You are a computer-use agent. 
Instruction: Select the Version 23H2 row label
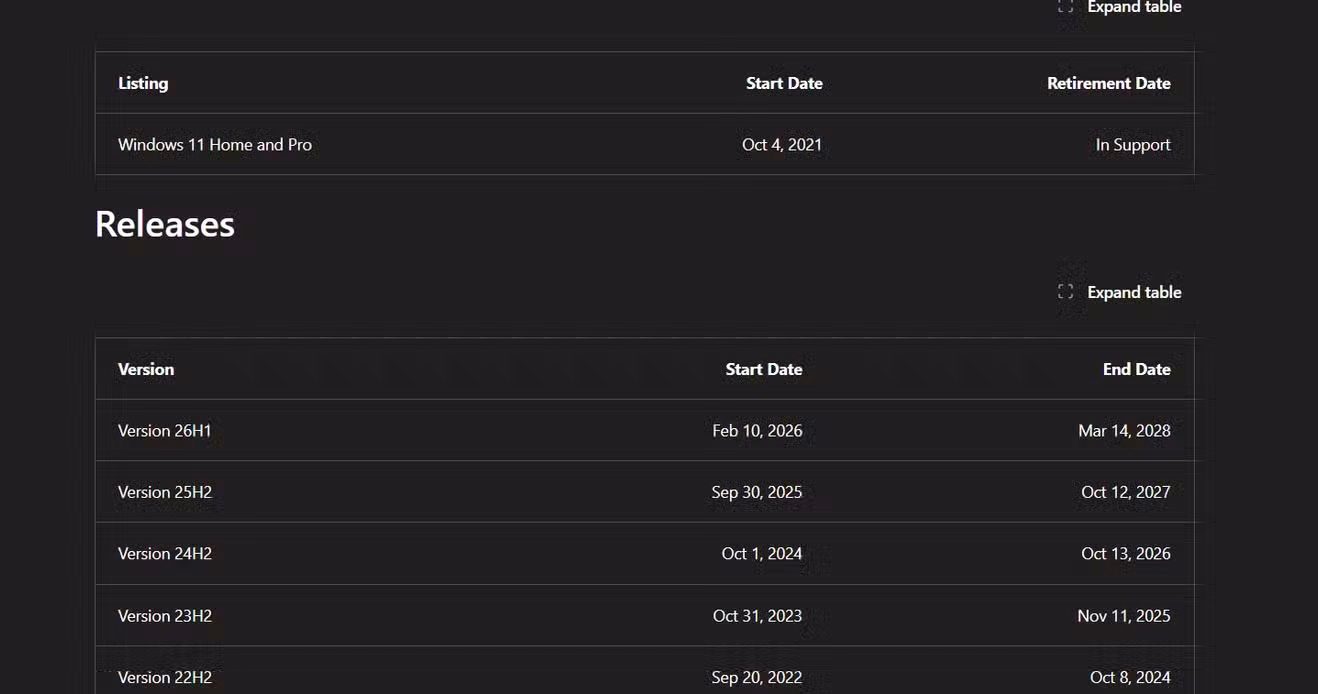point(165,616)
